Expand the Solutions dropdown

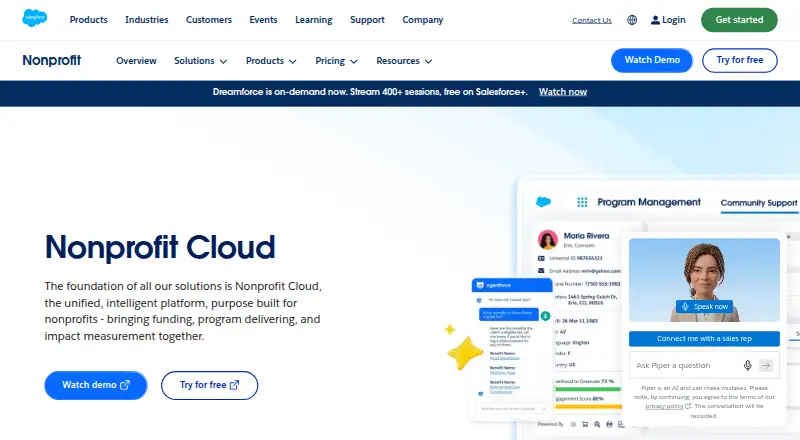(201, 61)
